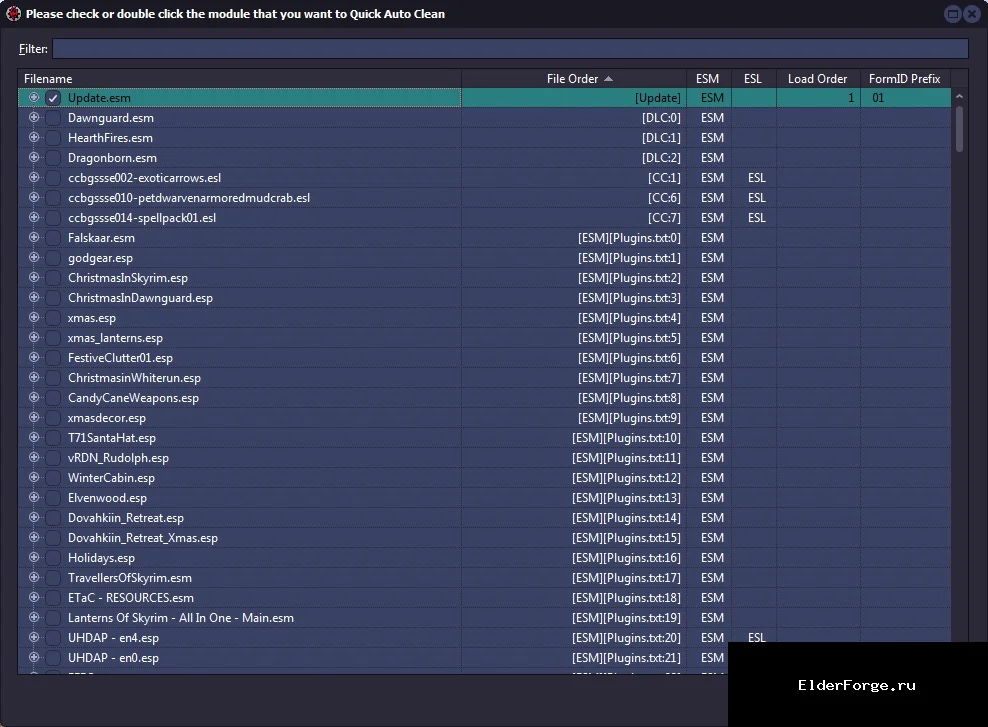Screen dimensions: 988x727
Task: Check the Dawnguard.esm module checkbox
Action: click(x=53, y=118)
